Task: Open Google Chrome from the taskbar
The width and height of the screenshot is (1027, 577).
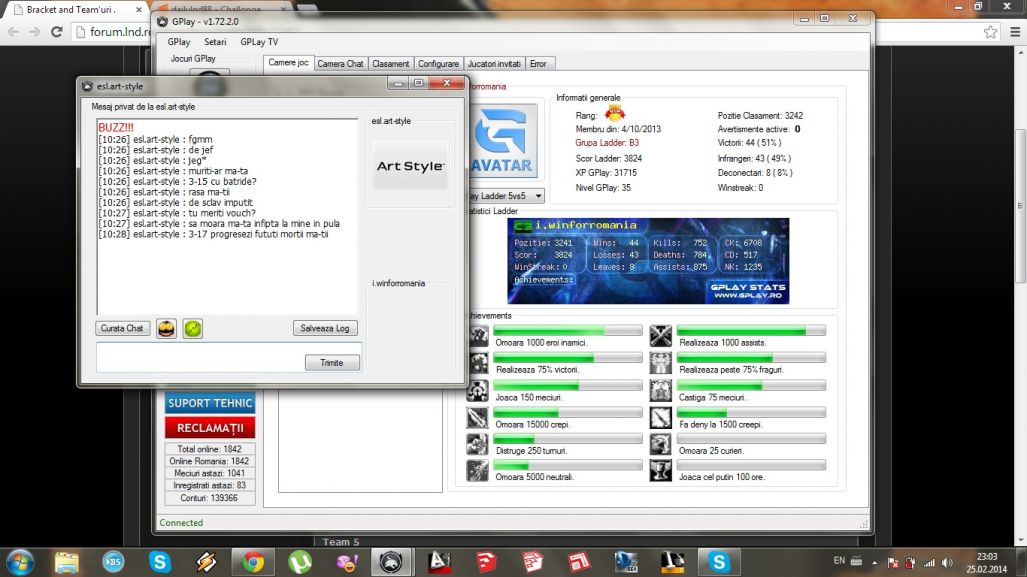Action: coord(252,562)
